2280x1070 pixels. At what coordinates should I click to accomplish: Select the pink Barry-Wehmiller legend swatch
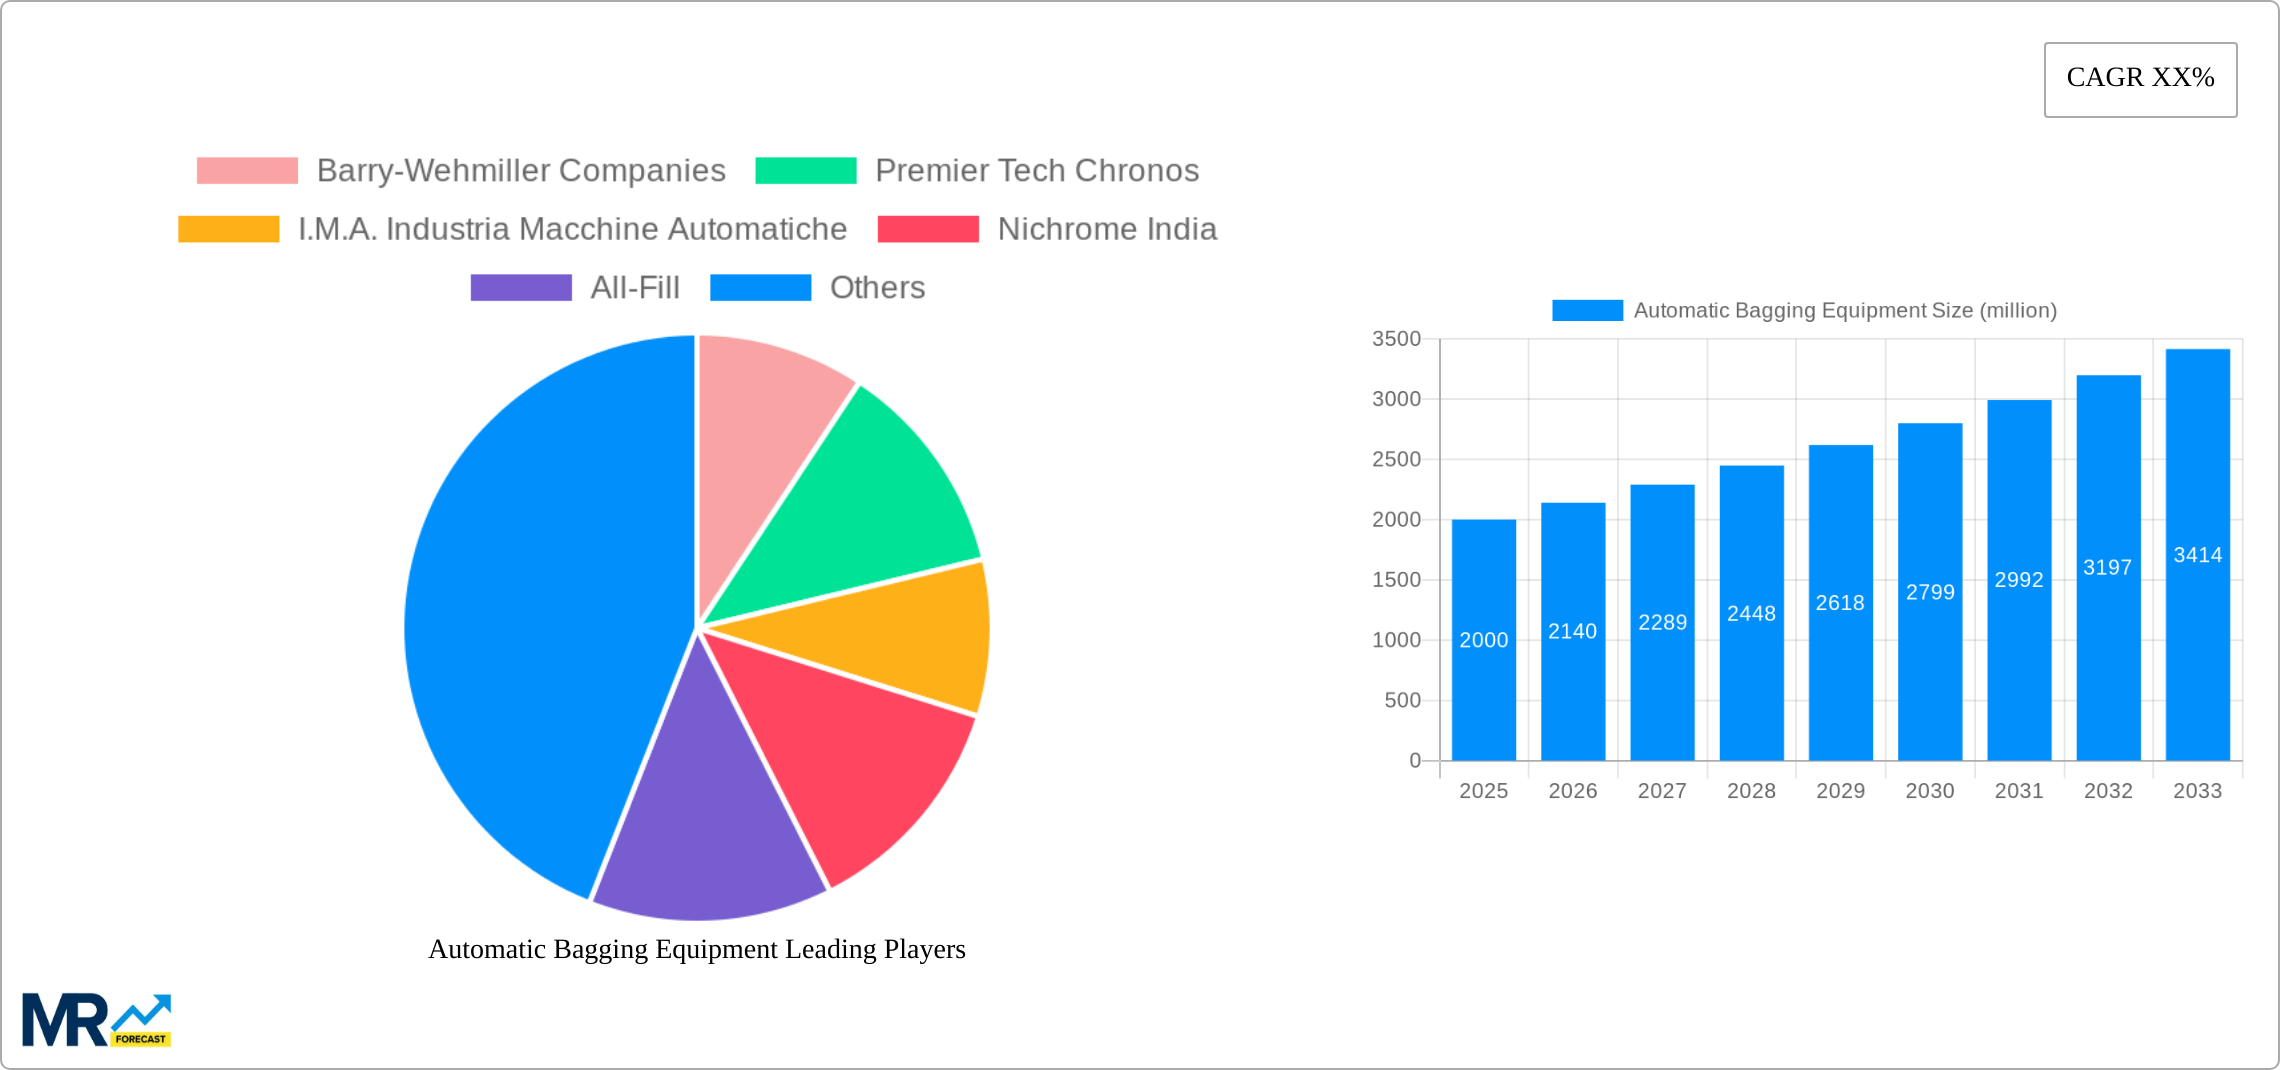click(x=246, y=169)
